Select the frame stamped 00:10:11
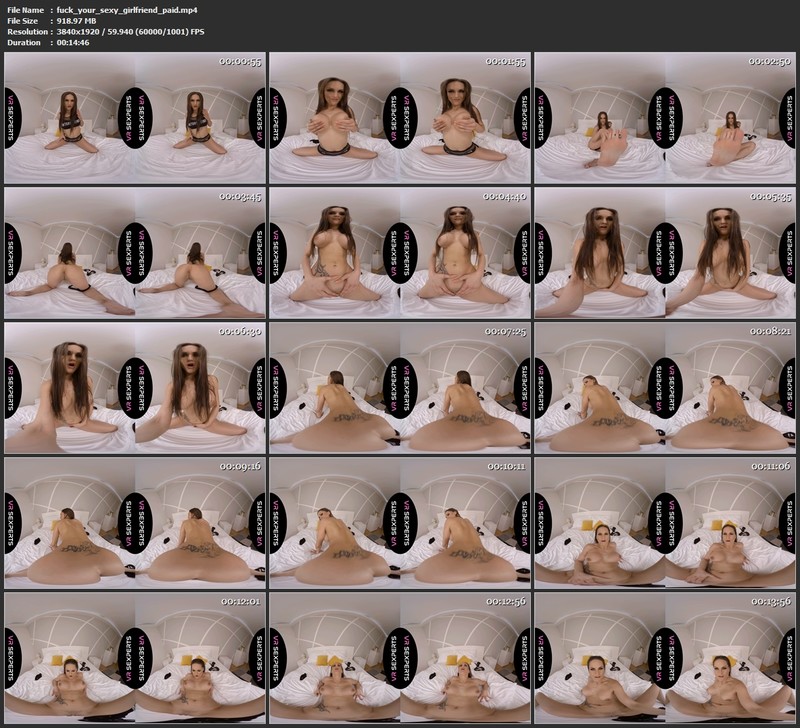The image size is (800, 728). pyautogui.click(x=400, y=523)
